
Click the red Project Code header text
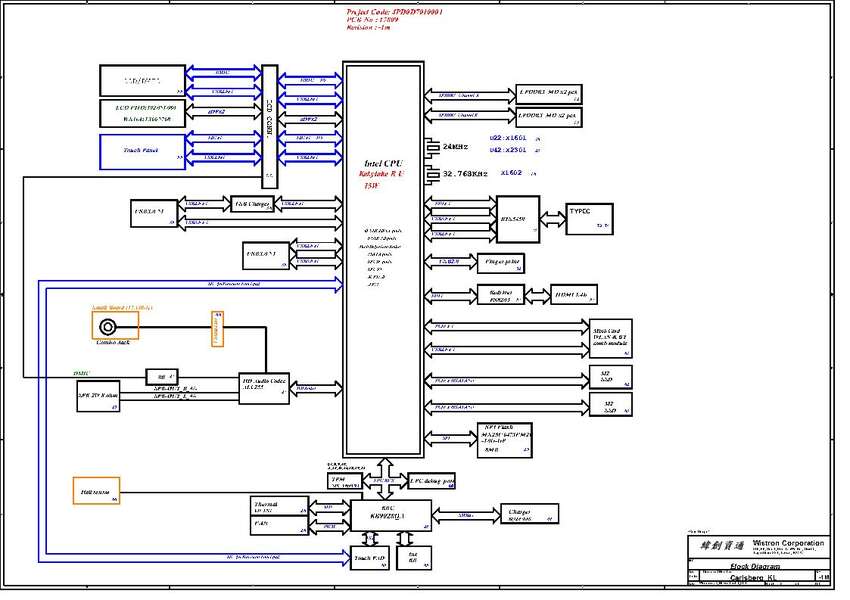point(395,12)
